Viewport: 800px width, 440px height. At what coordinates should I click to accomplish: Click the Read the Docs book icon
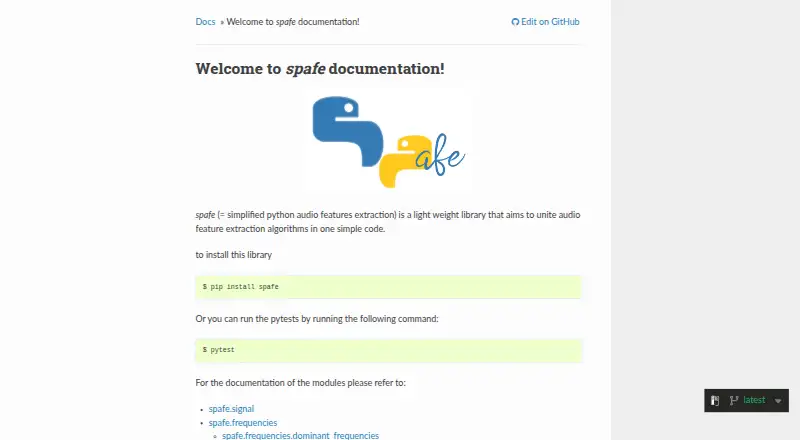pos(715,401)
